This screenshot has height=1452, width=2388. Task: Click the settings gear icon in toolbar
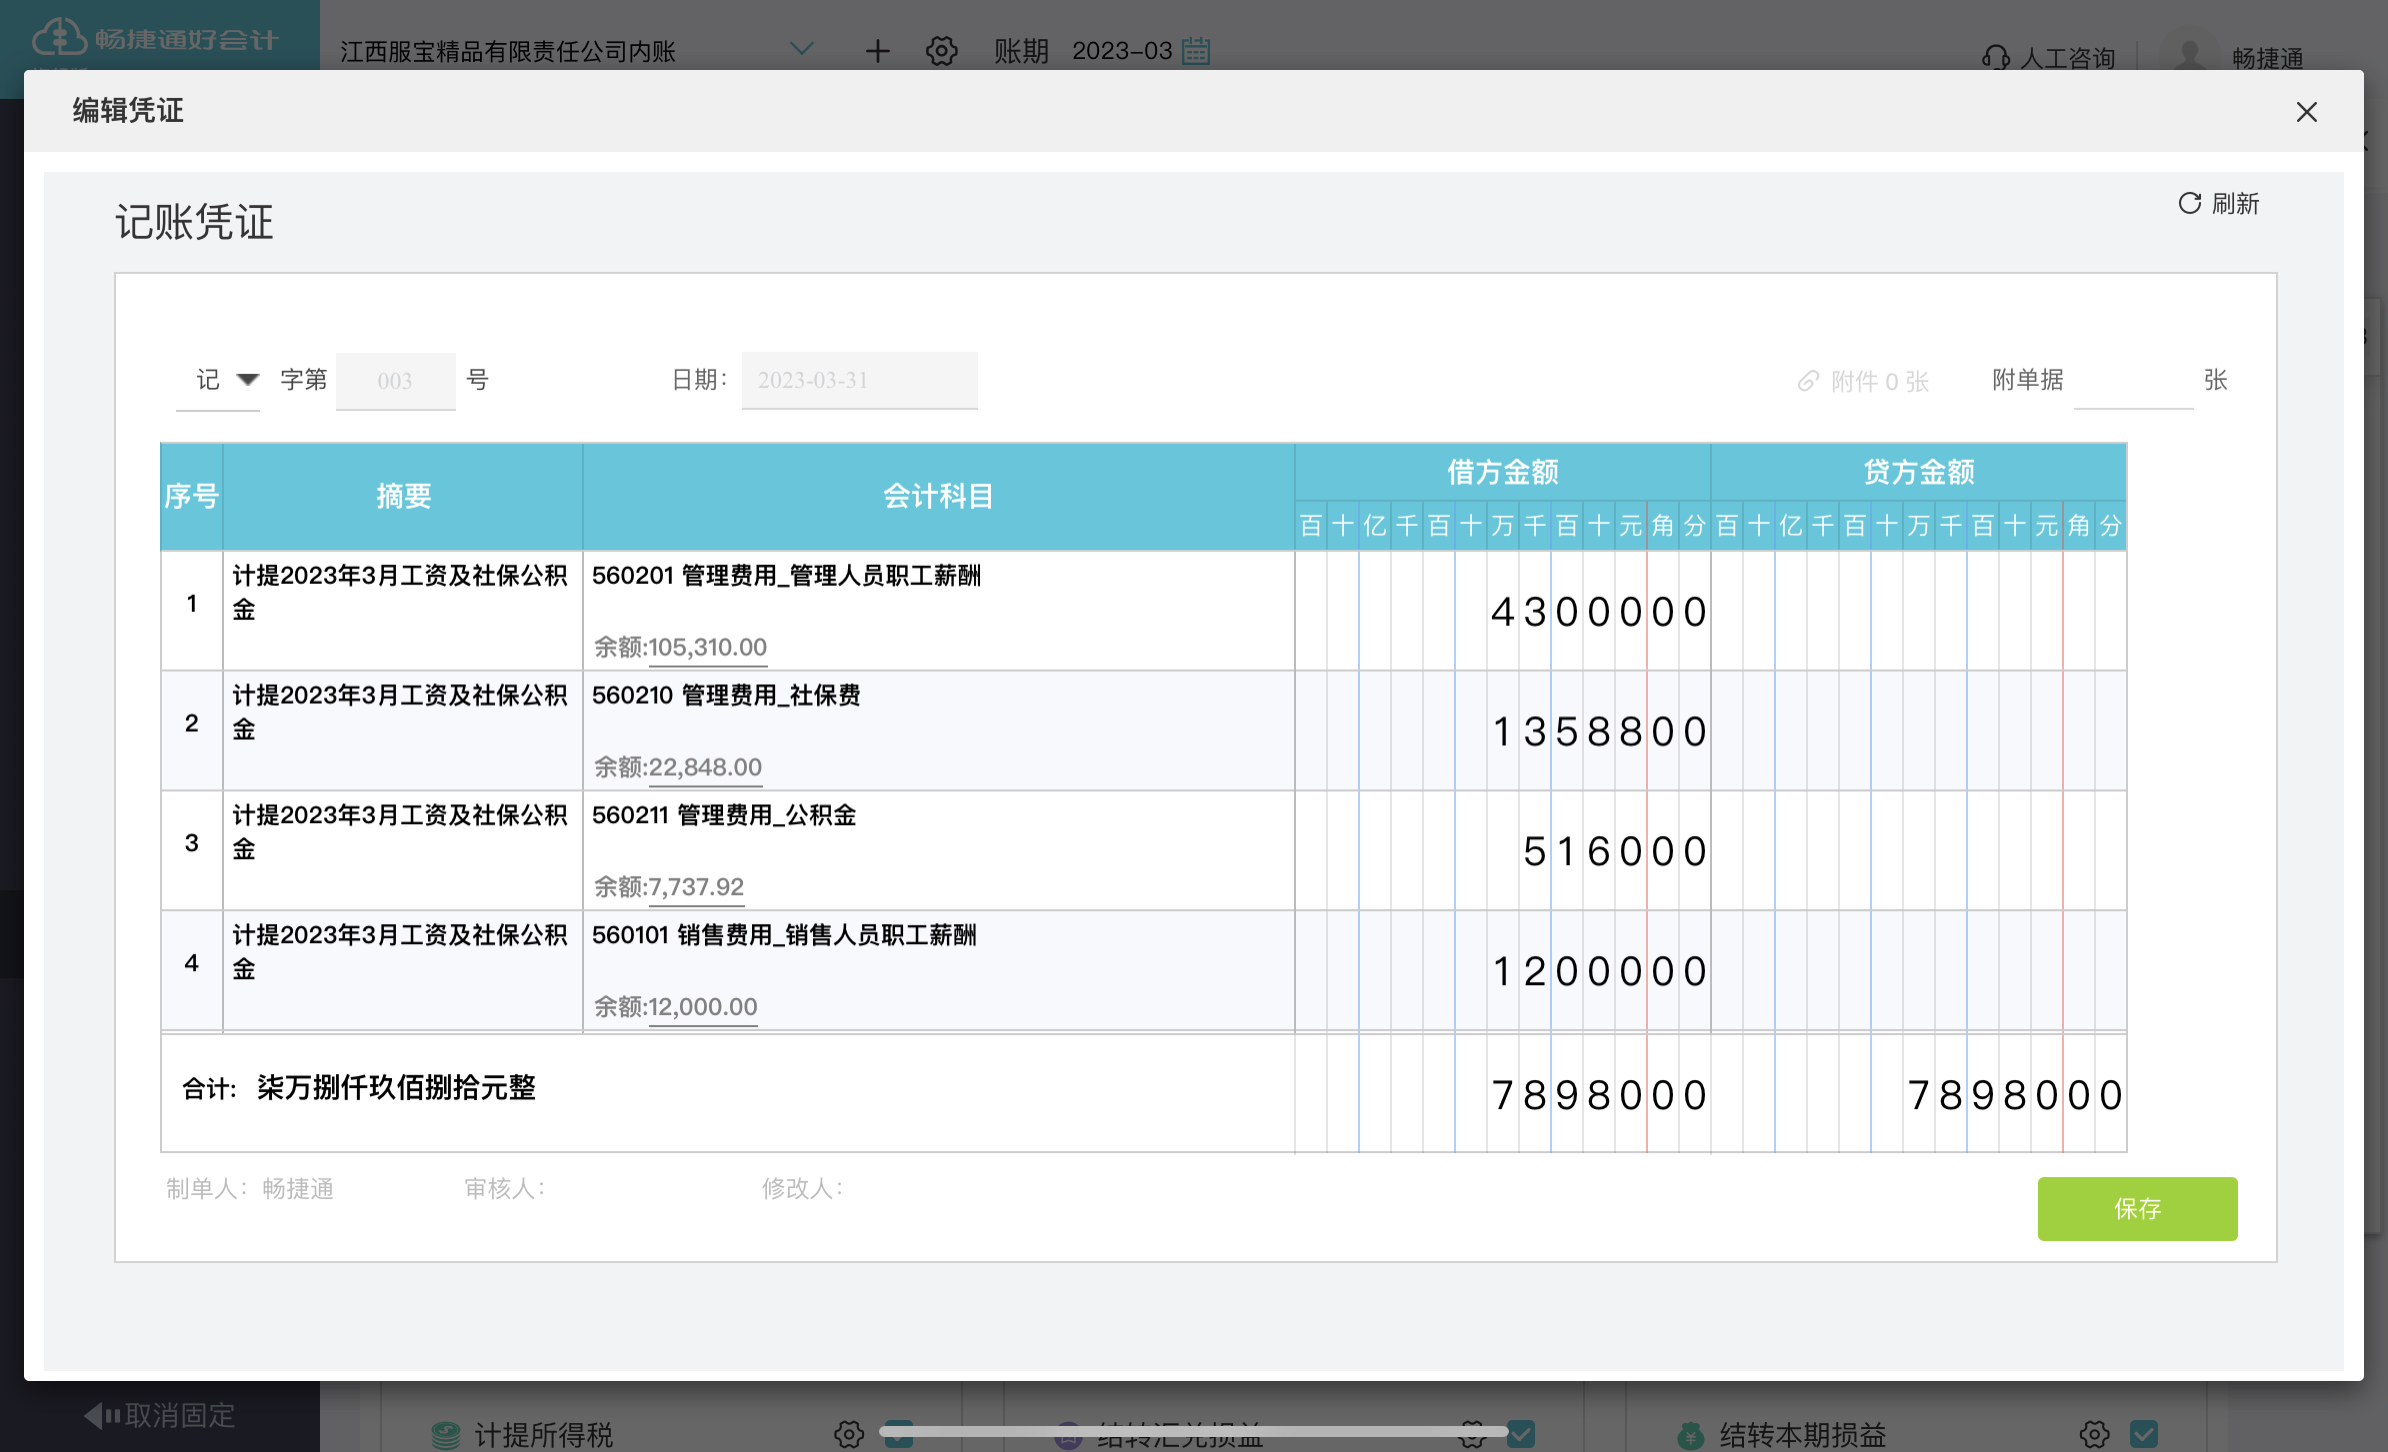942,51
